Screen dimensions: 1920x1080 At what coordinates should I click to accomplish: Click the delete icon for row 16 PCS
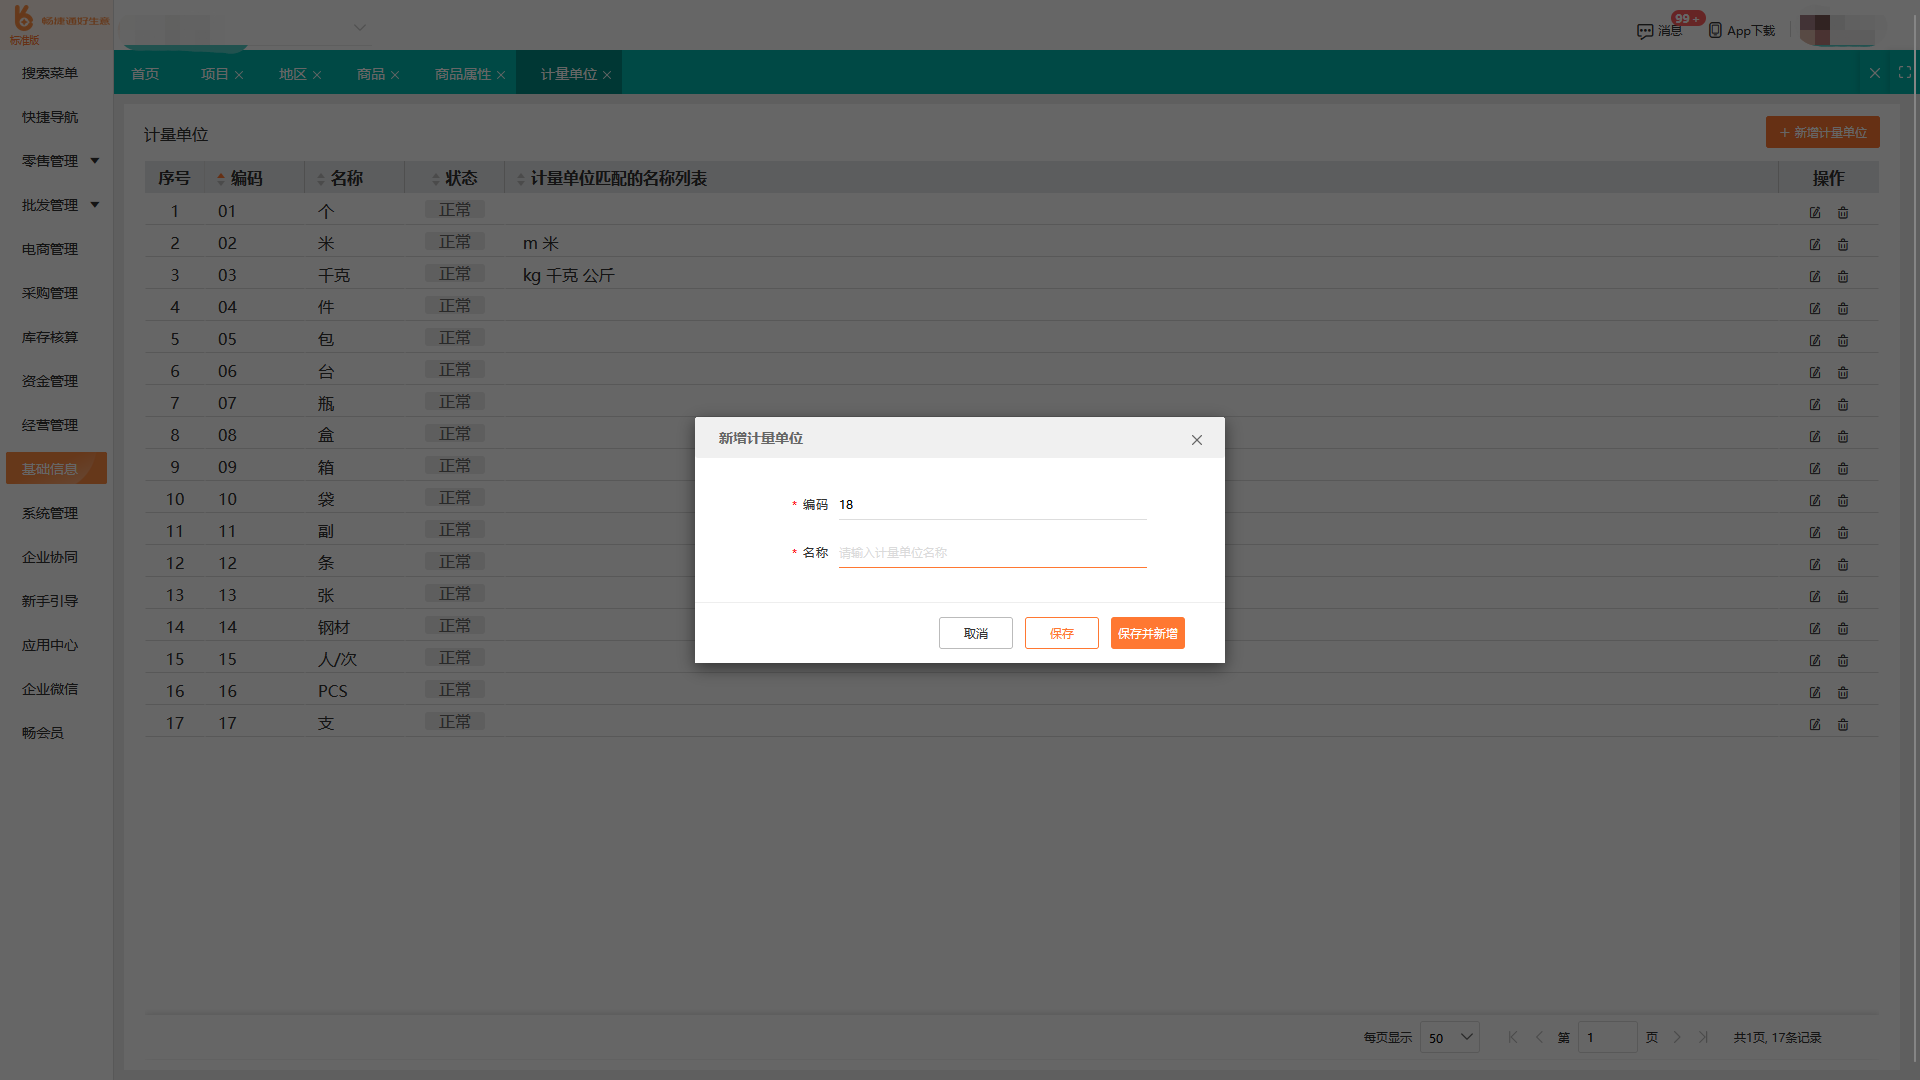click(1842, 691)
